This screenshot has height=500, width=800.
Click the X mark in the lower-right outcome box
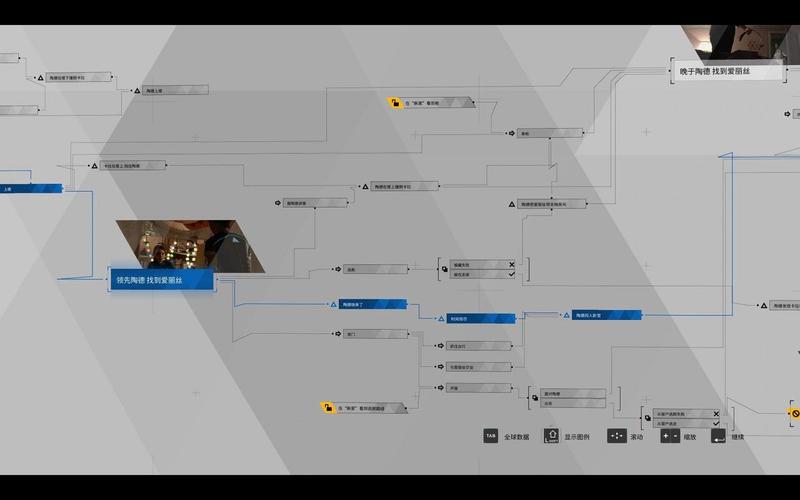point(716,413)
